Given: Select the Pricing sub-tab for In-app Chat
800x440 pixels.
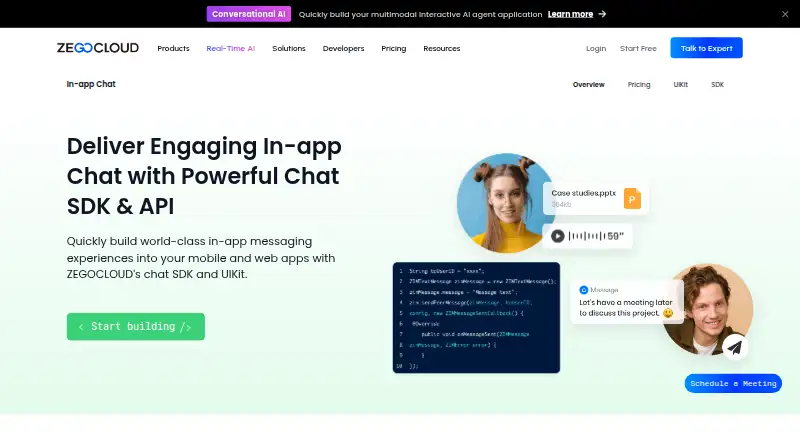Looking at the screenshot, I should click(639, 85).
